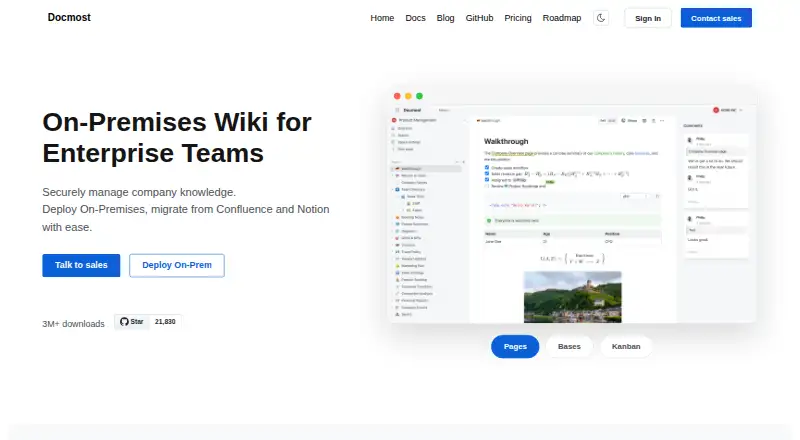The image size is (800, 440).
Task: Select the Pages preview tab
Action: click(x=515, y=347)
